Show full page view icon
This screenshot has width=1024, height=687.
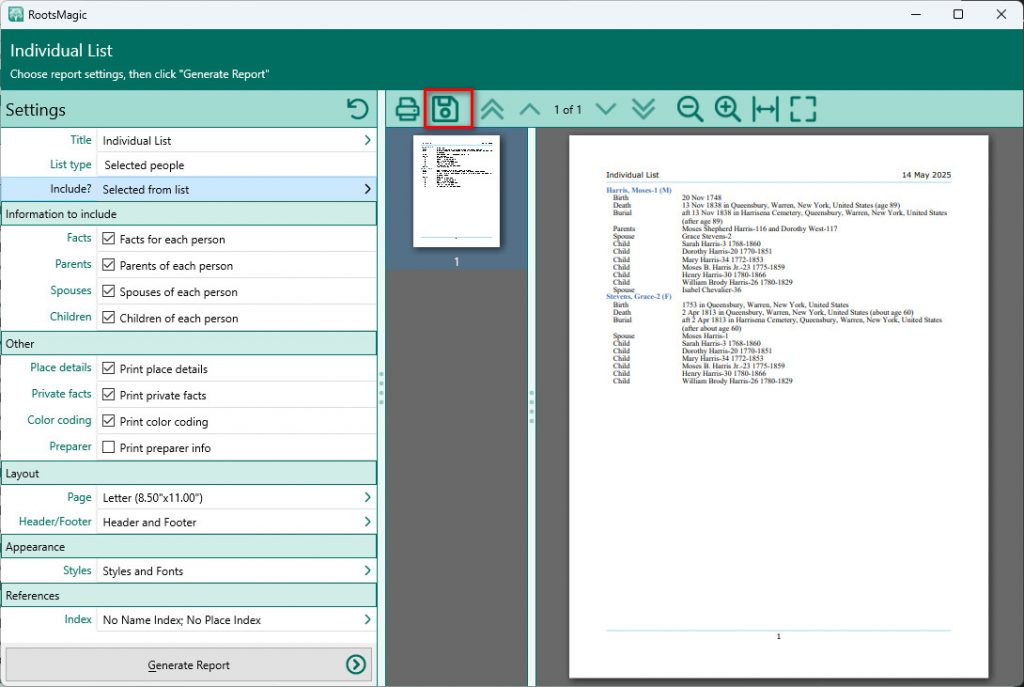(803, 109)
